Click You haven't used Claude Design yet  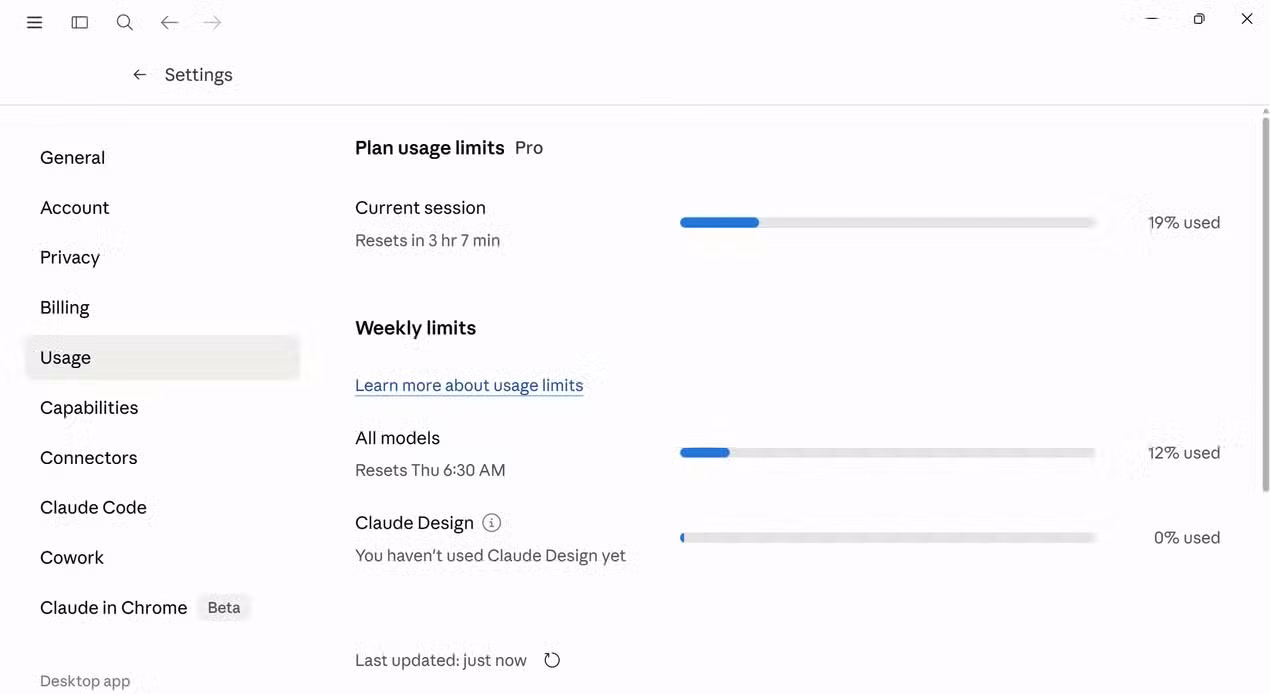490,555
